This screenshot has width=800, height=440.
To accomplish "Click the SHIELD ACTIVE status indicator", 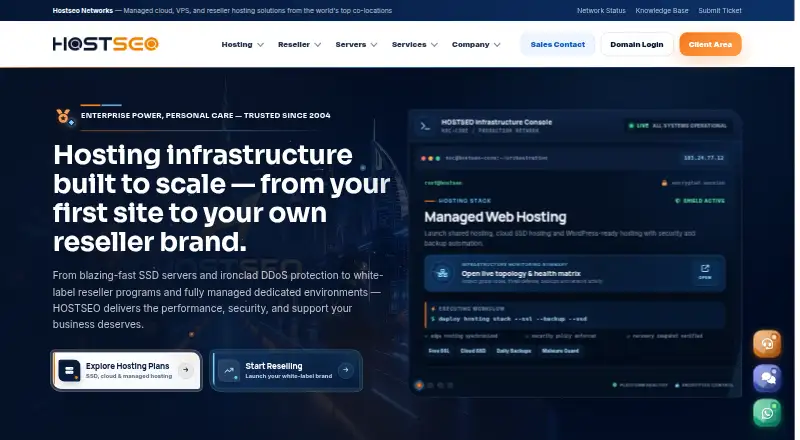I will click(x=700, y=201).
